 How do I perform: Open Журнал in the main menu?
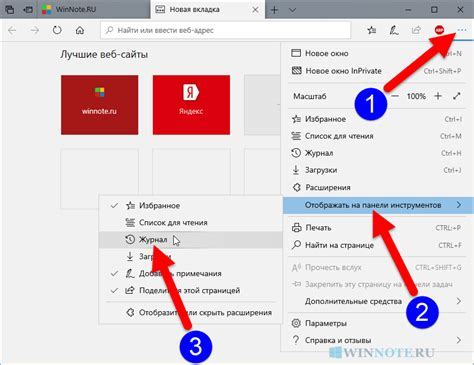click(377, 153)
